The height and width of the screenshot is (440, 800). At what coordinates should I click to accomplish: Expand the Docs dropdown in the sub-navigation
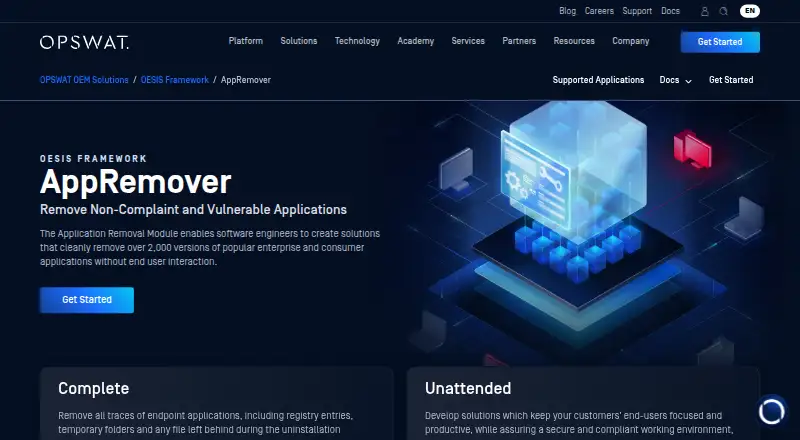(x=676, y=80)
